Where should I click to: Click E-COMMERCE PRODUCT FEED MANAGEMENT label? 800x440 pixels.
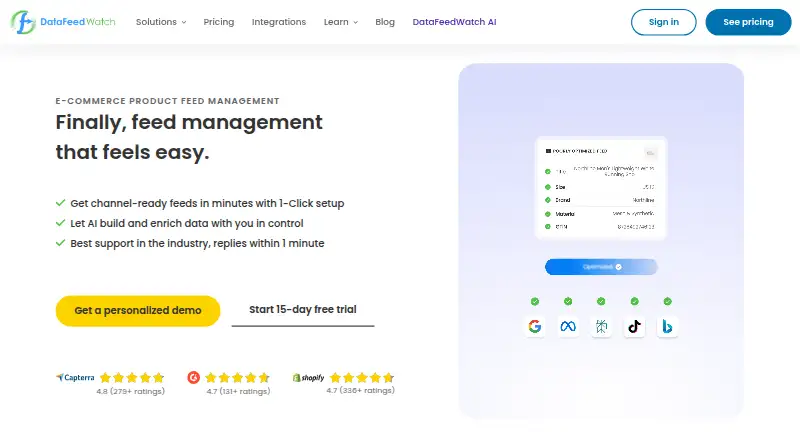(x=167, y=101)
